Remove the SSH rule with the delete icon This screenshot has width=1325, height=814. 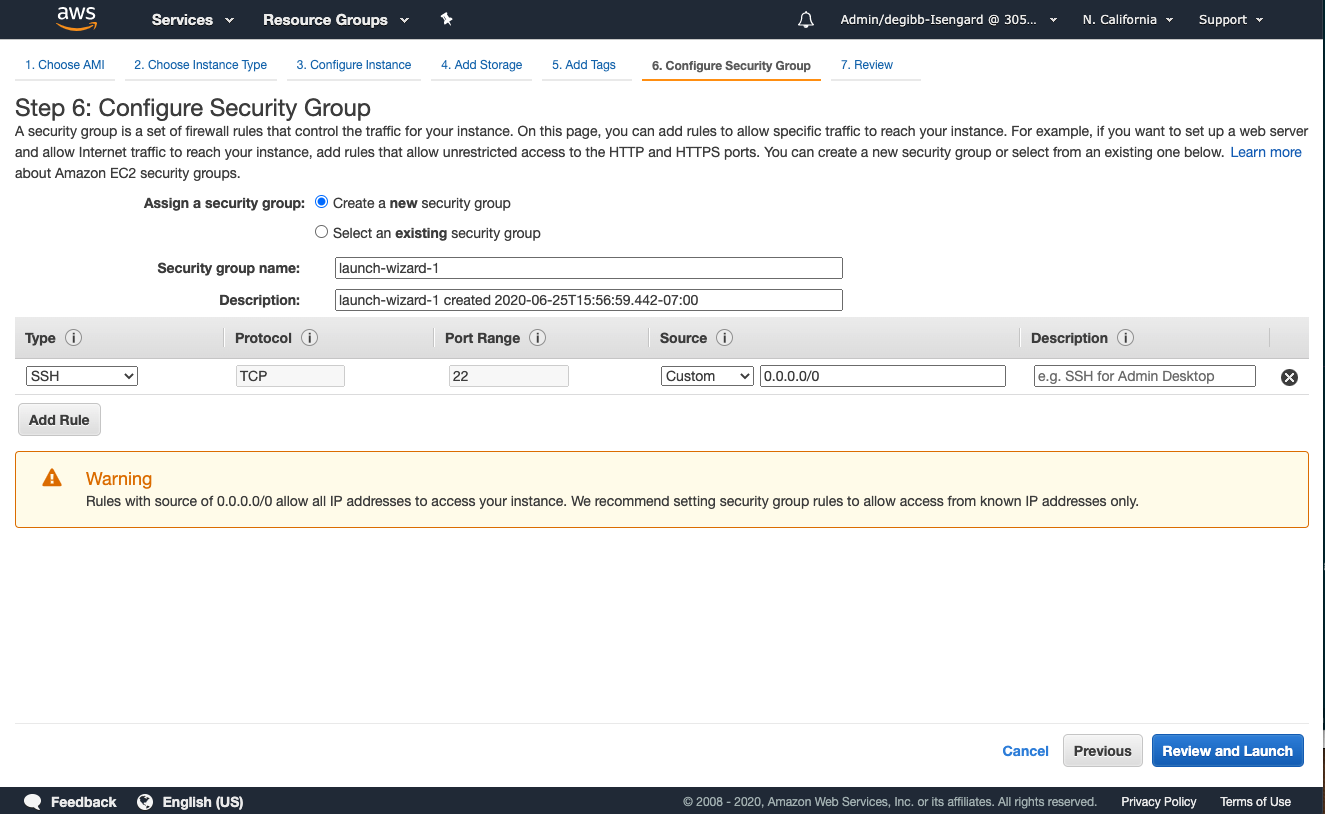[1289, 377]
